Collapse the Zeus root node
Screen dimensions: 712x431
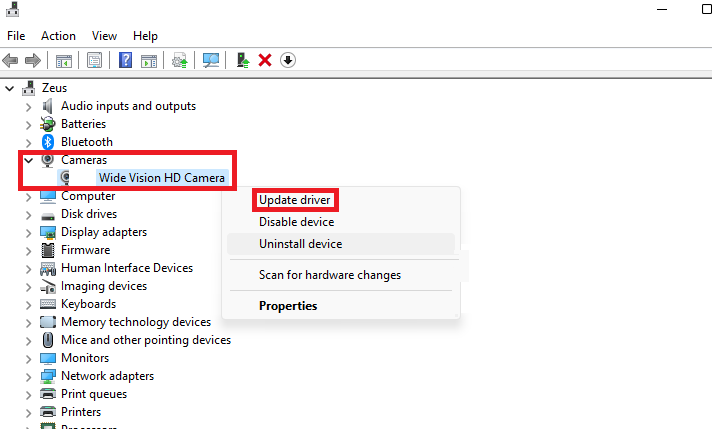point(10,89)
